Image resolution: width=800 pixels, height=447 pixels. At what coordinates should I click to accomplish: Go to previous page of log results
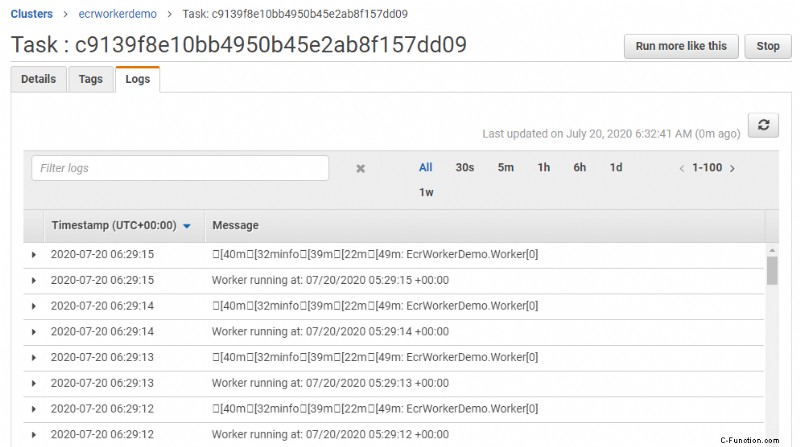(682, 168)
